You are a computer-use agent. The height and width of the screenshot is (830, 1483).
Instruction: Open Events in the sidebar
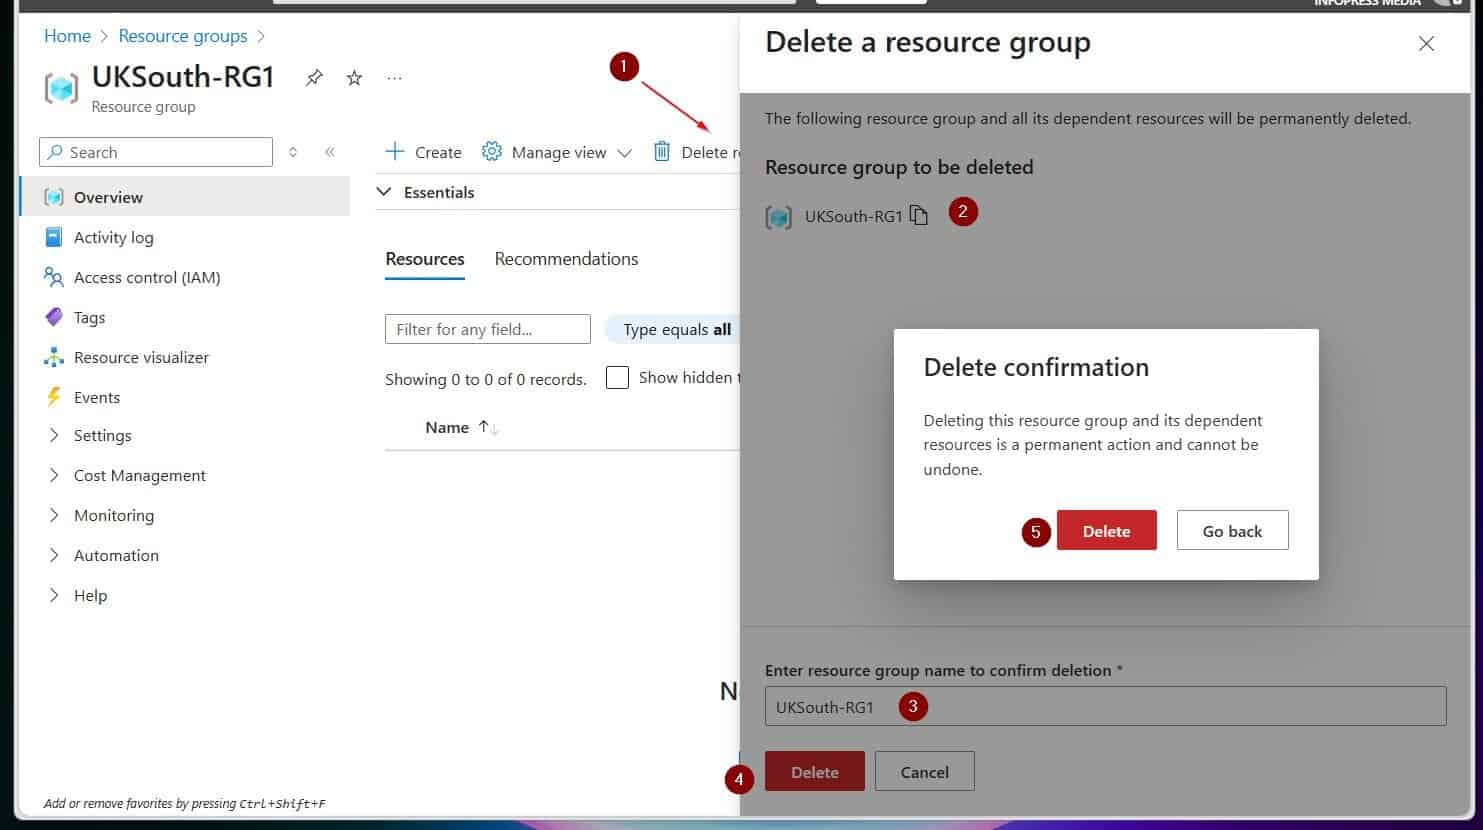pyautogui.click(x=96, y=397)
